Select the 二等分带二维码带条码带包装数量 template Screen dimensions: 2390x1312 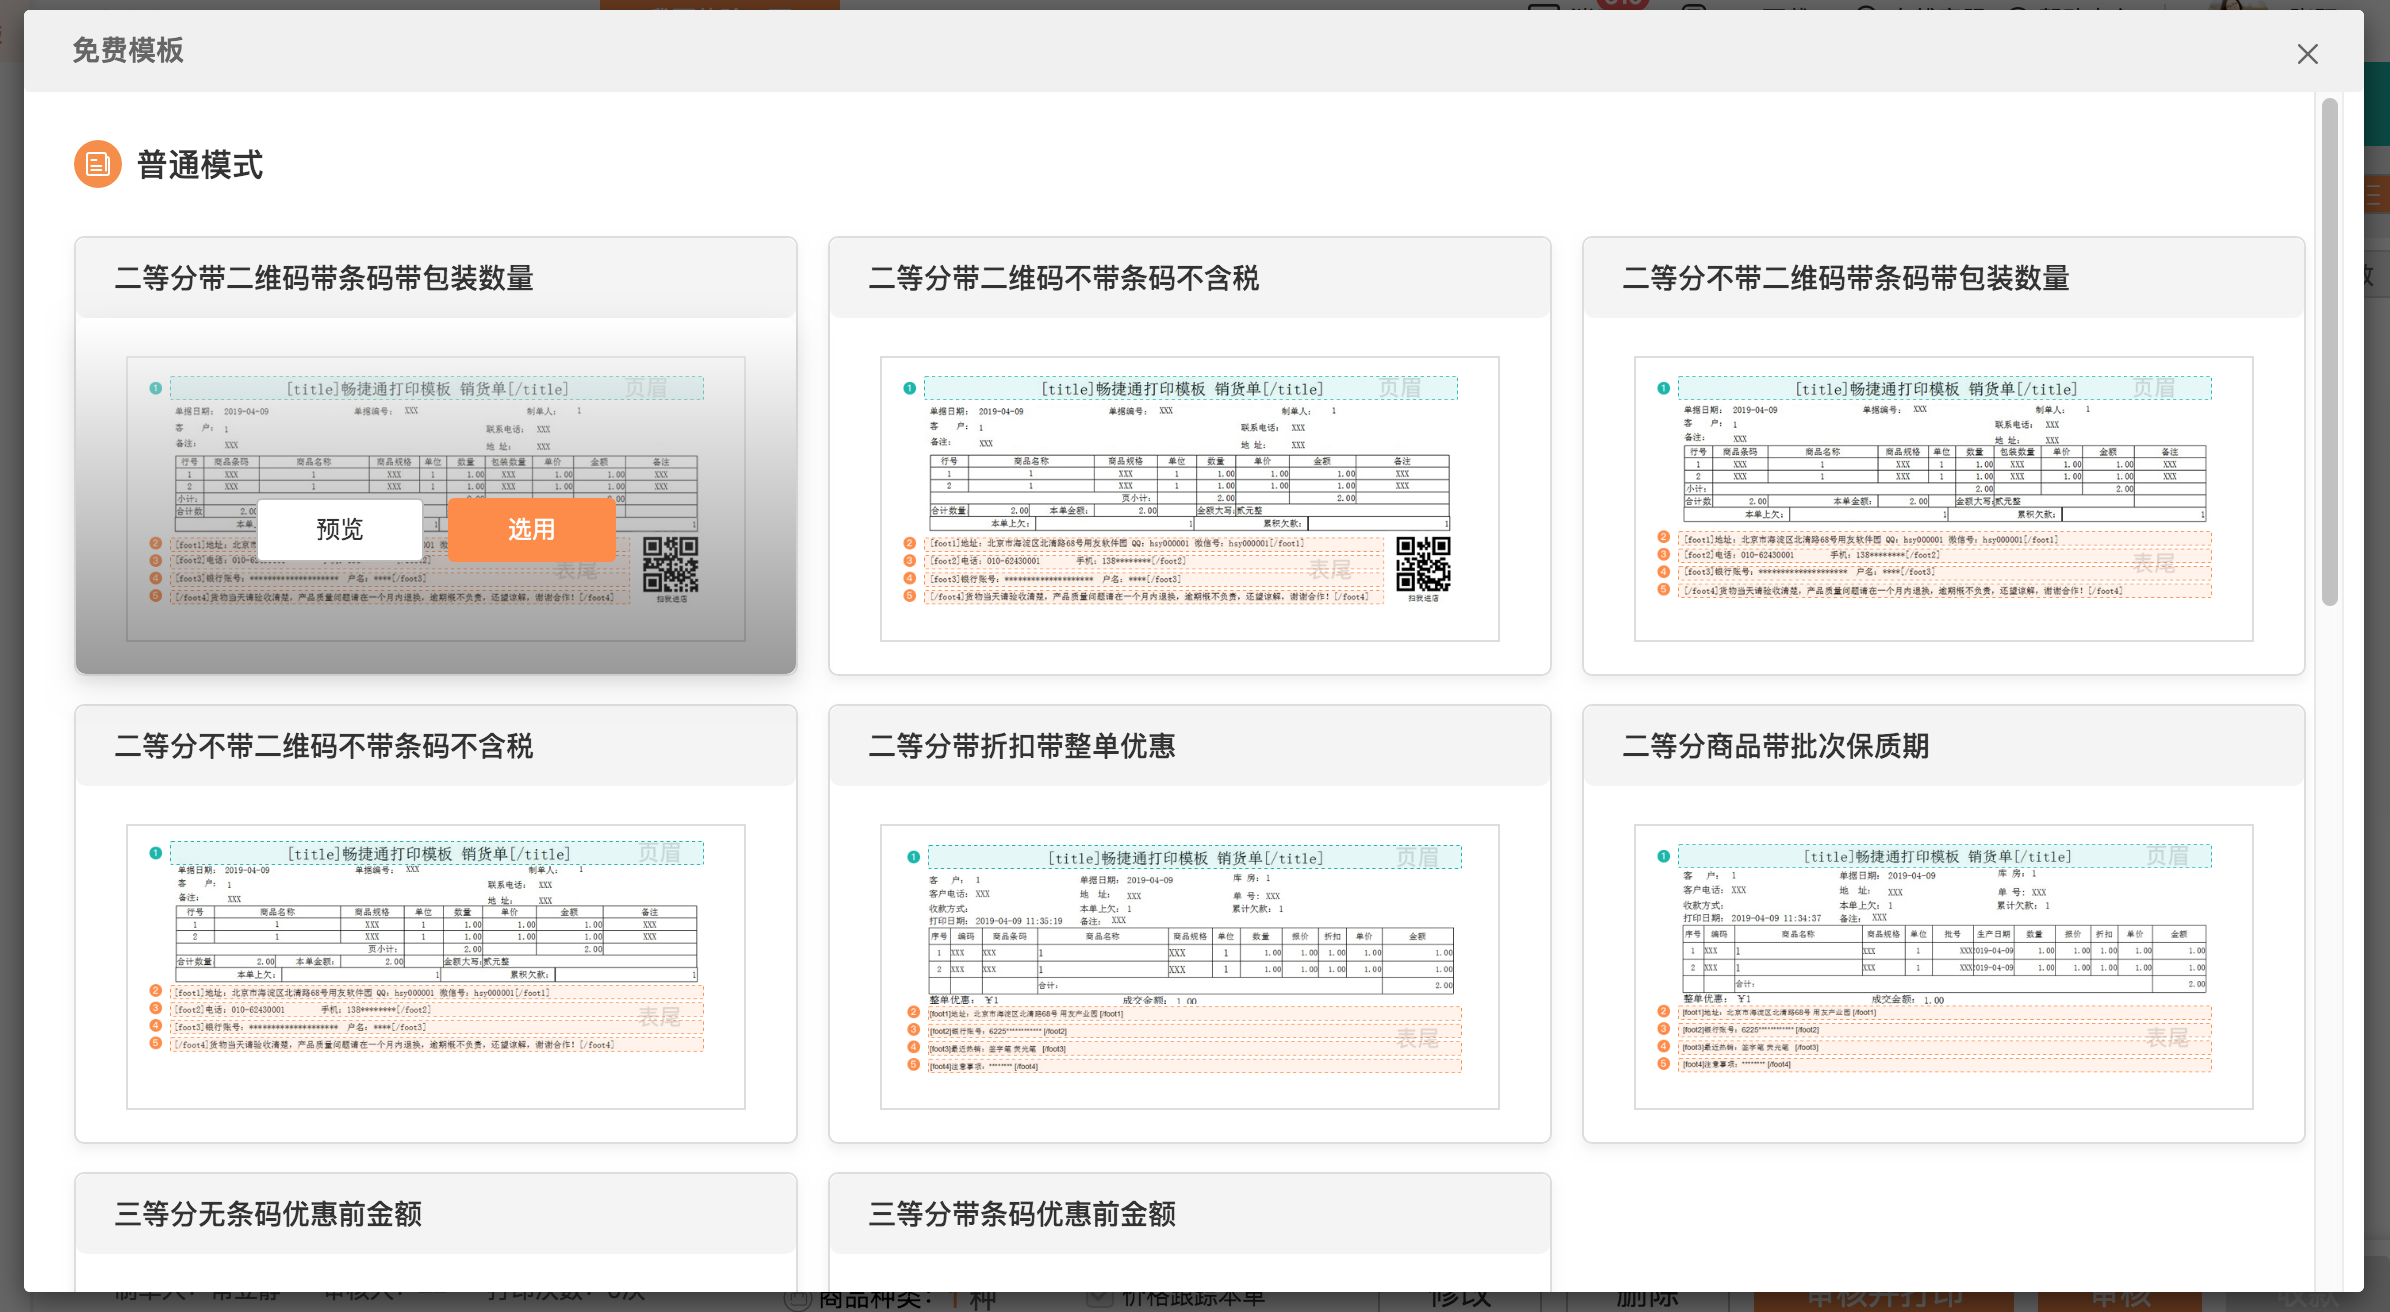(530, 530)
